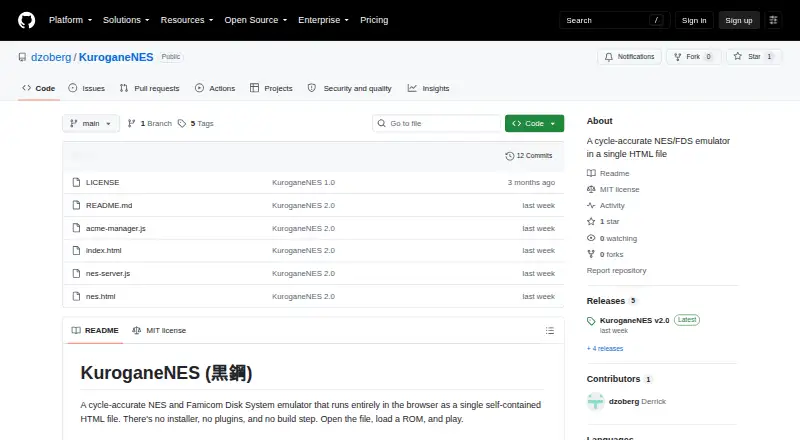
Task: Expand the Open Source menu
Action: [x=256, y=20]
